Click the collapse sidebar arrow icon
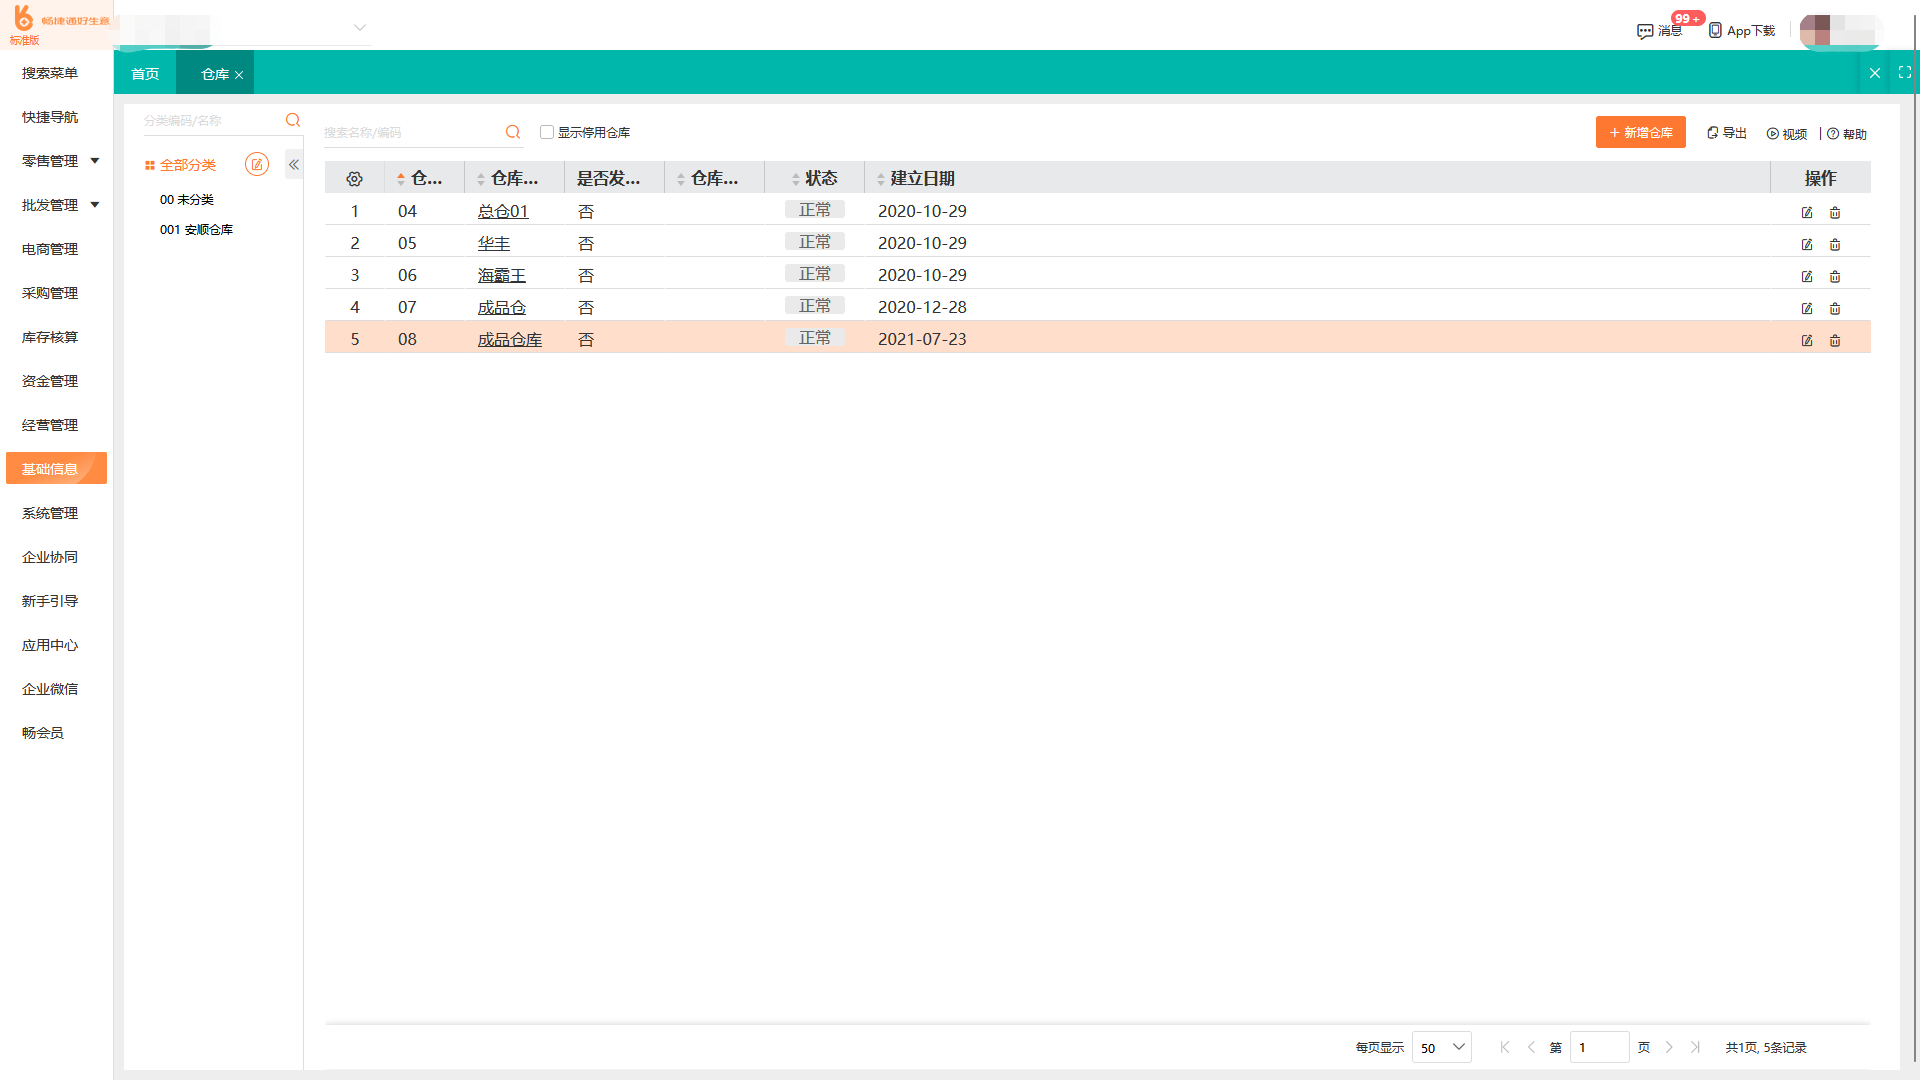Viewport: 1920px width, 1080px height. click(x=295, y=165)
